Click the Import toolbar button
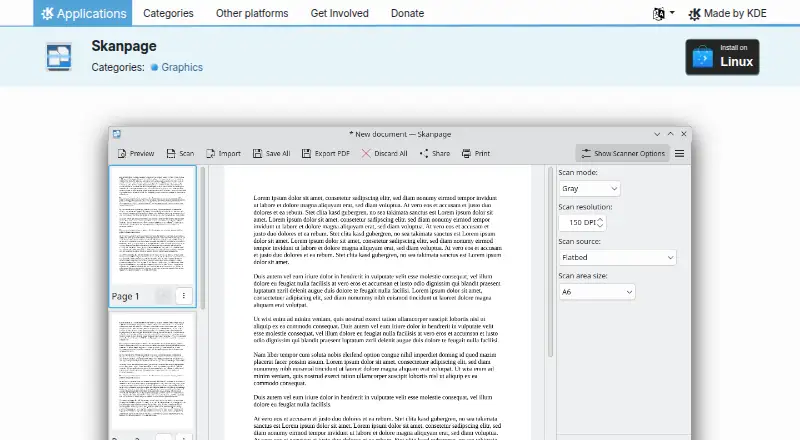This screenshot has width=800, height=440. point(223,153)
